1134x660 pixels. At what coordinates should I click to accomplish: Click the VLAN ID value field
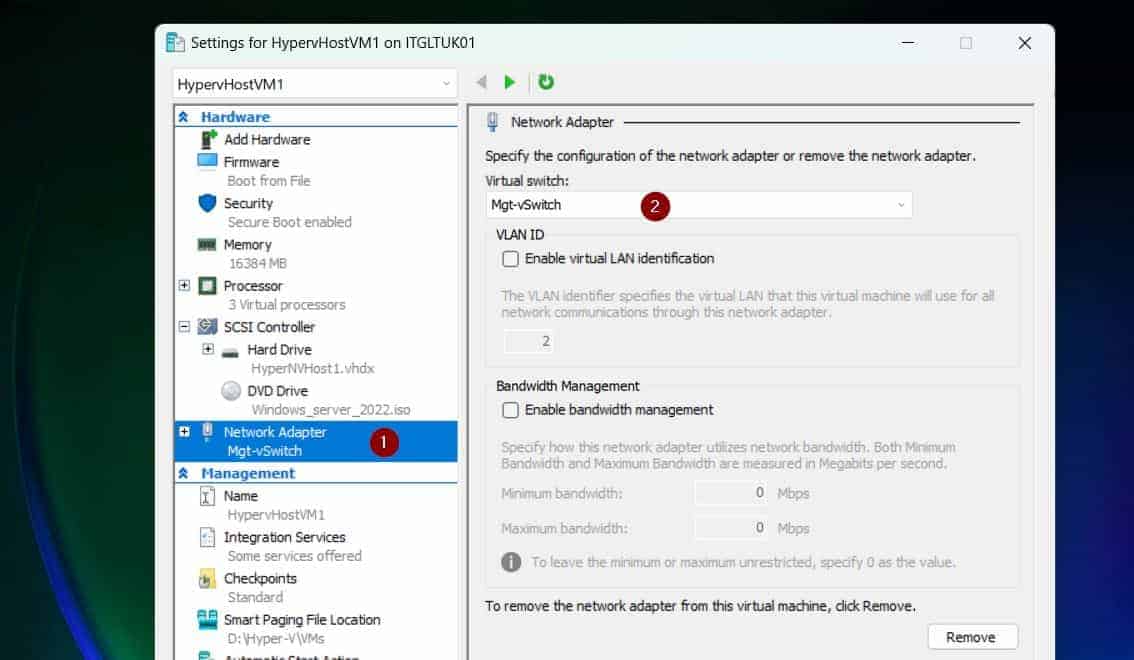pos(529,341)
